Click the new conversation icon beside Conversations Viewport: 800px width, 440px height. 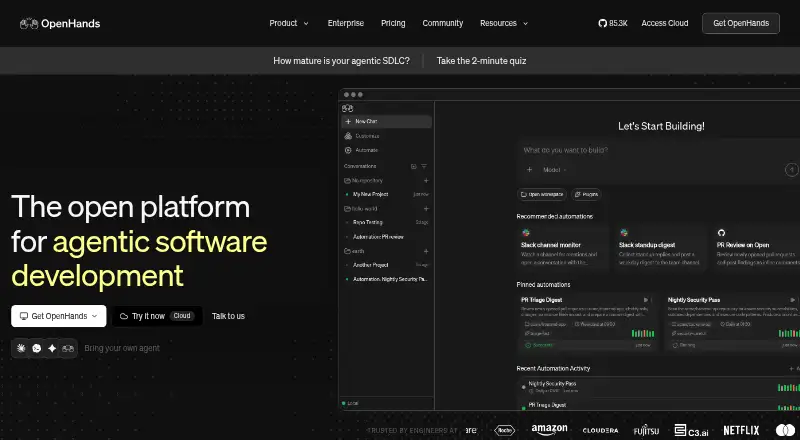[414, 166]
